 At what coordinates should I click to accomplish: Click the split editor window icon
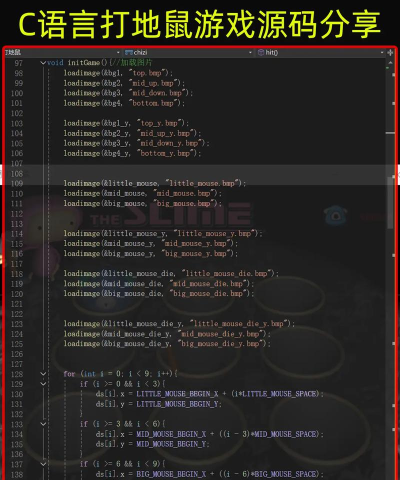coord(390,53)
